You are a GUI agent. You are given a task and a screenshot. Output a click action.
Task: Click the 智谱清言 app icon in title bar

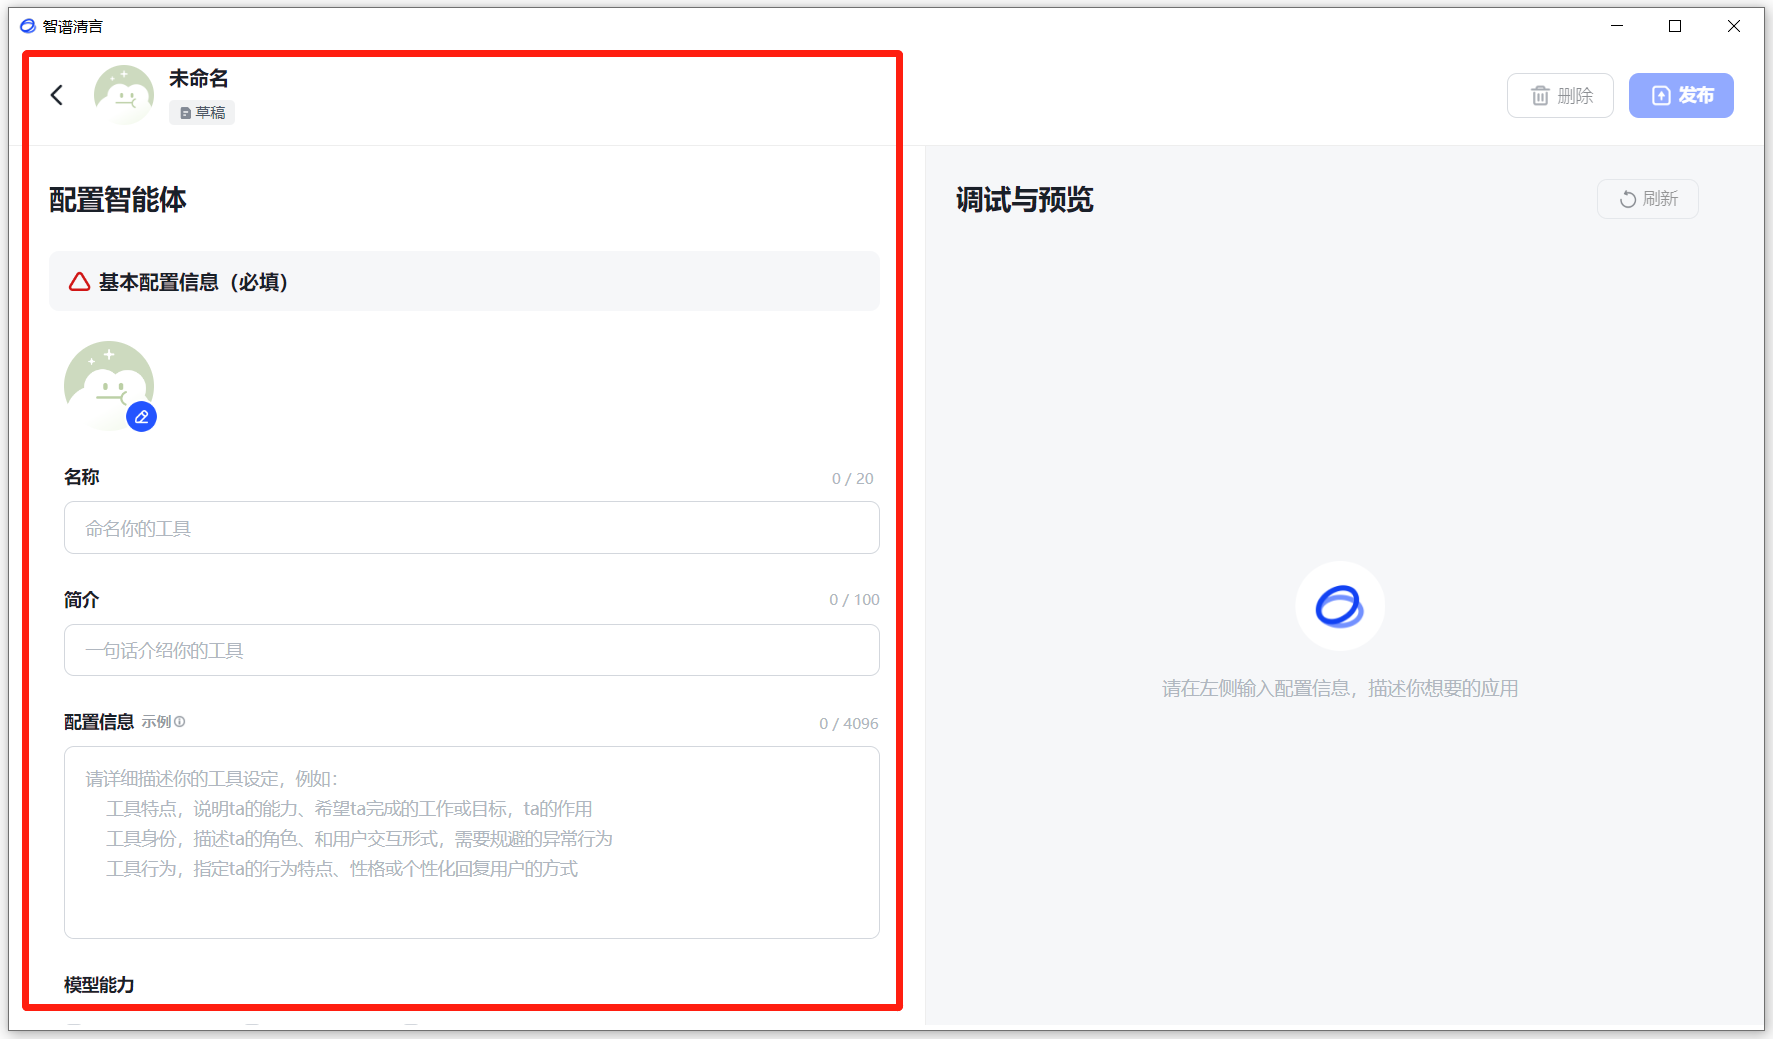(x=28, y=26)
